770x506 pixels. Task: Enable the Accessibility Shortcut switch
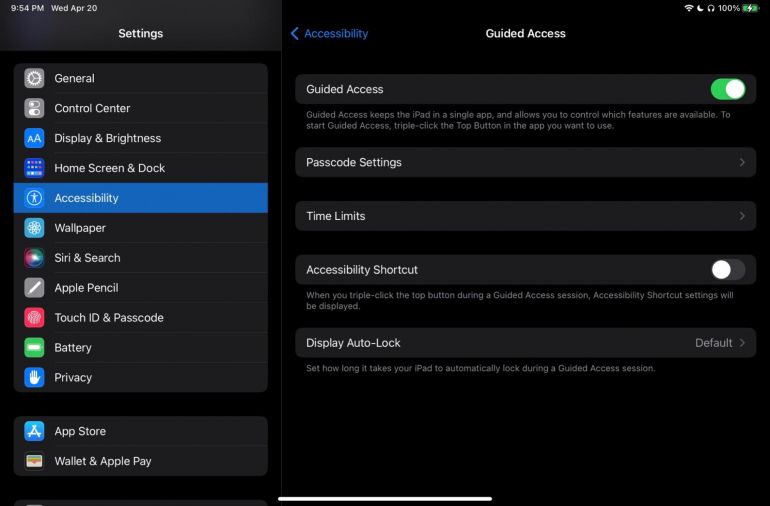pos(728,270)
